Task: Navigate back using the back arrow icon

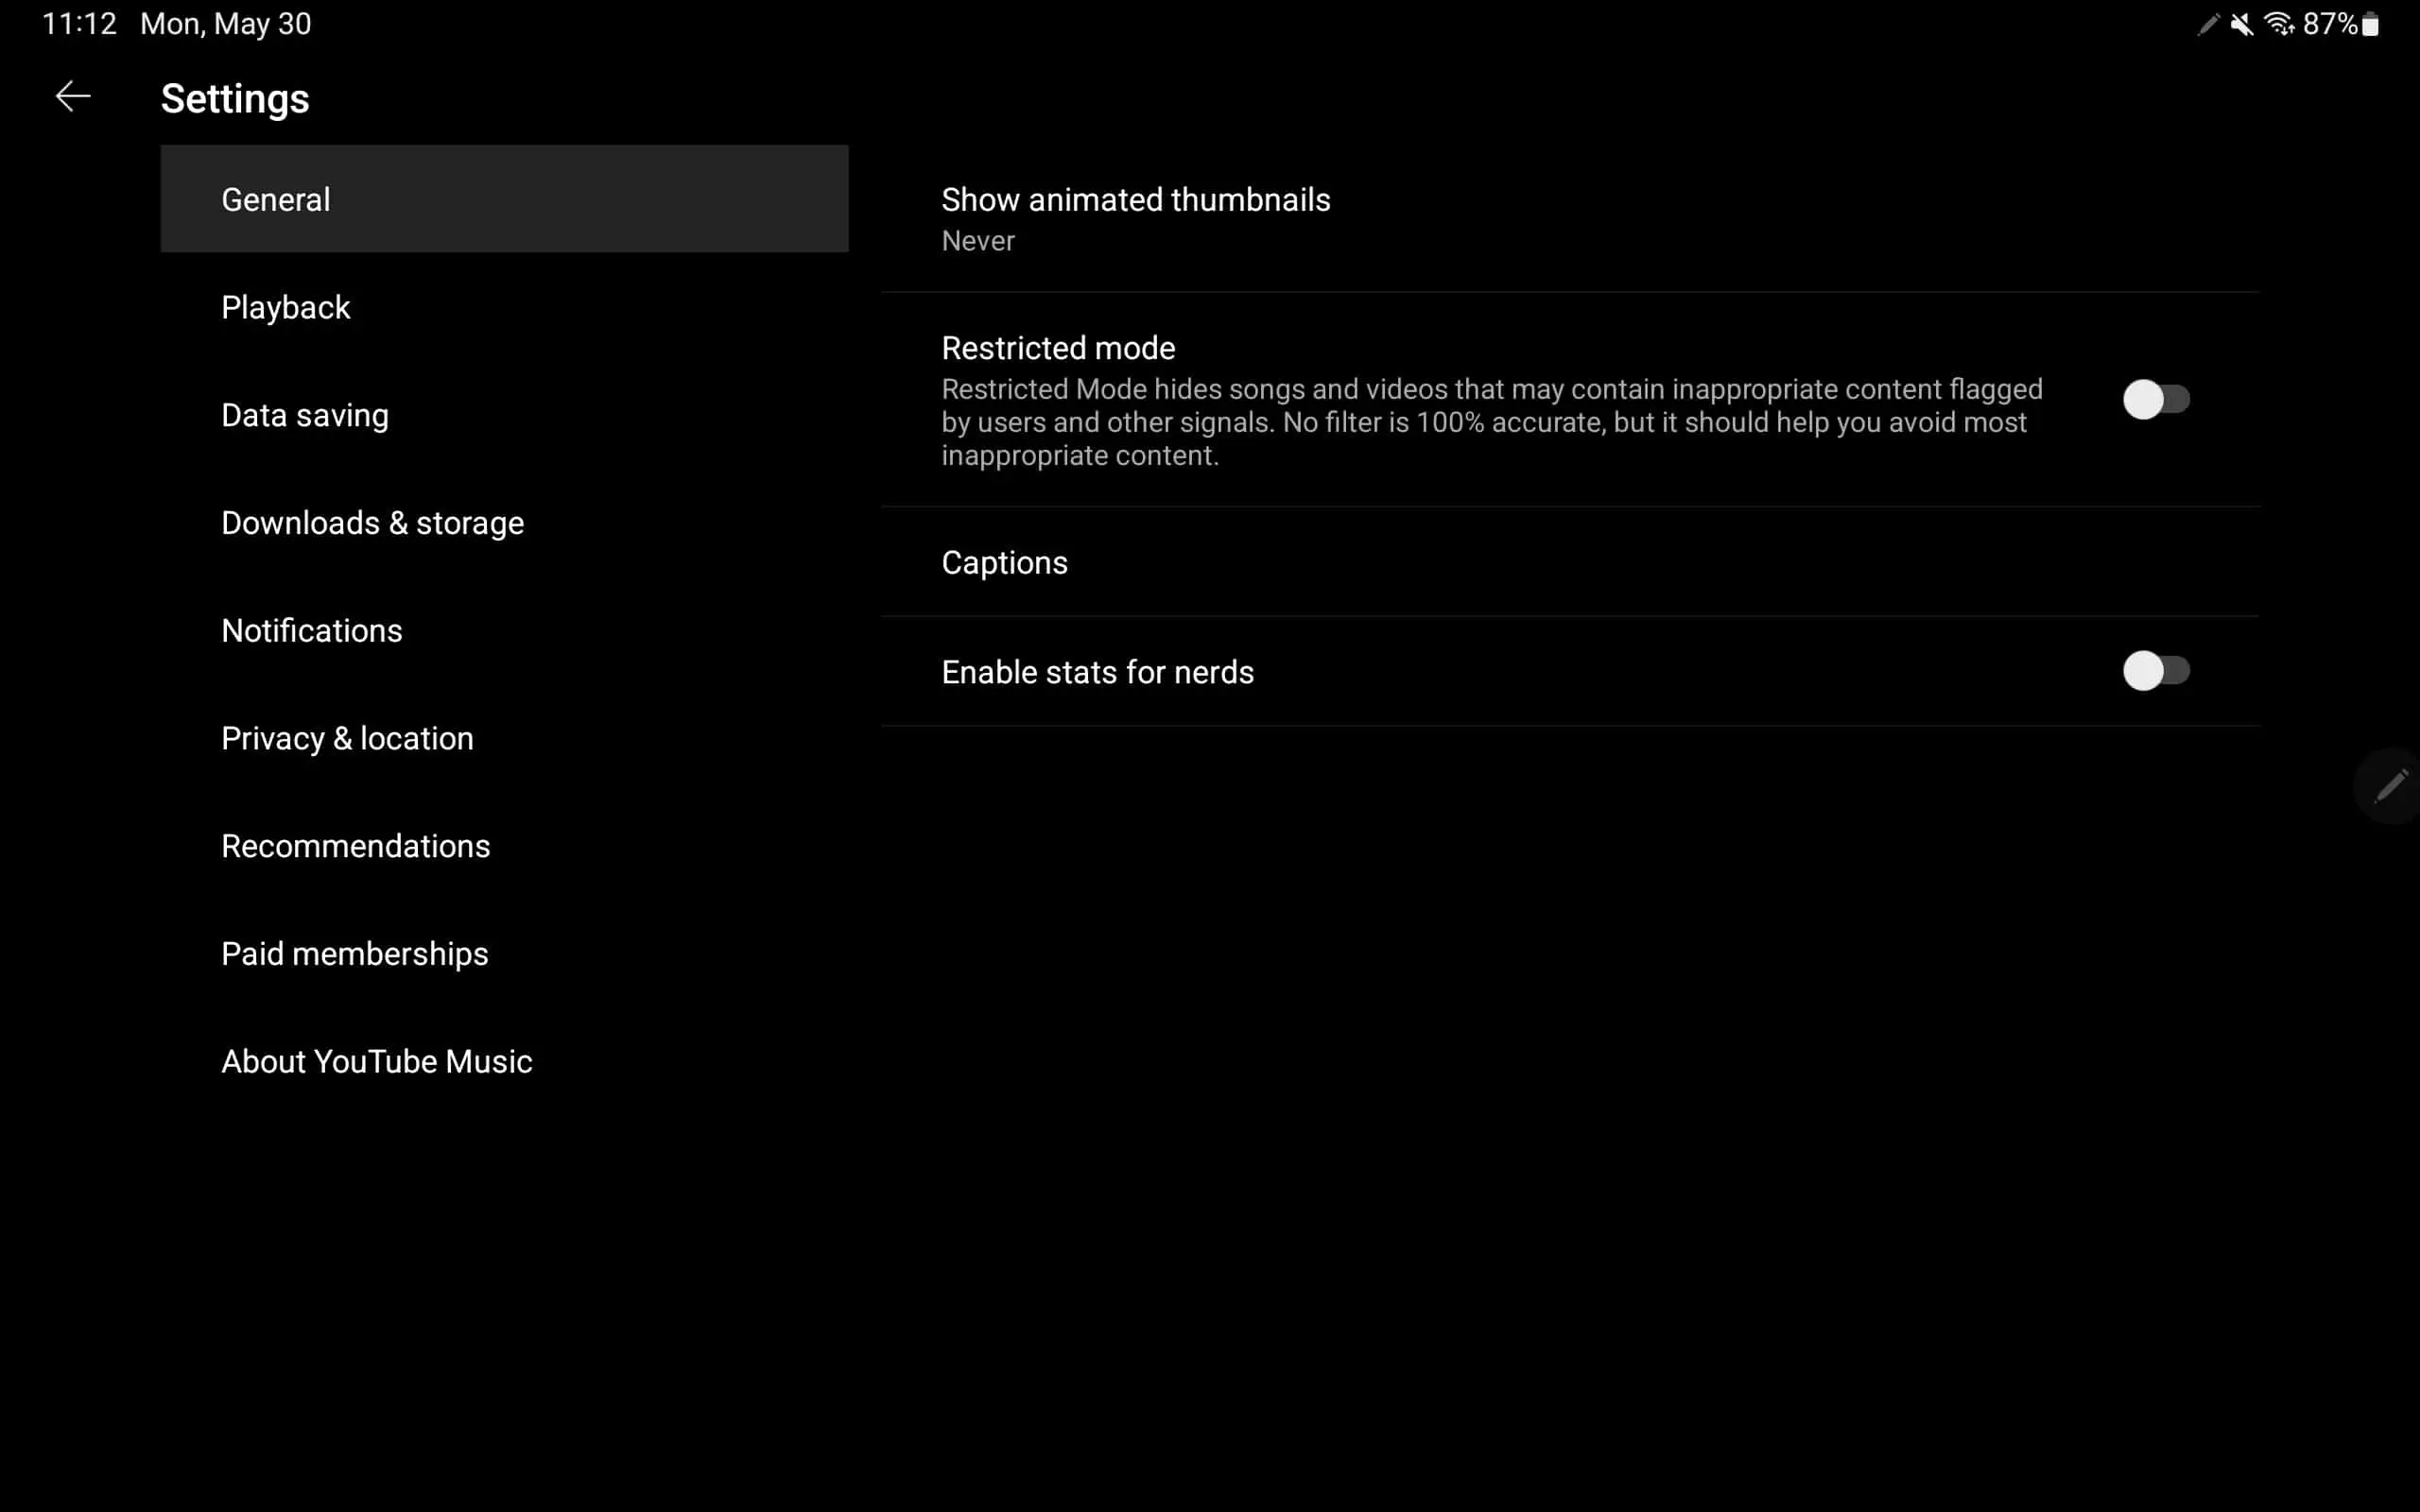Action: [72, 97]
